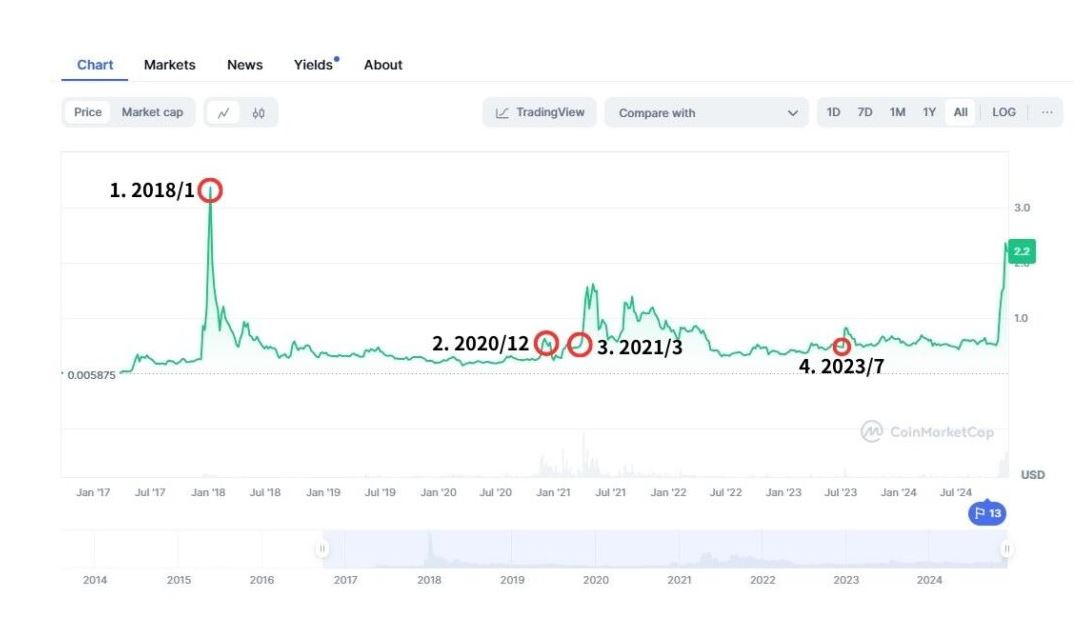
Task: Open the chart in TradingView
Action: pos(539,112)
